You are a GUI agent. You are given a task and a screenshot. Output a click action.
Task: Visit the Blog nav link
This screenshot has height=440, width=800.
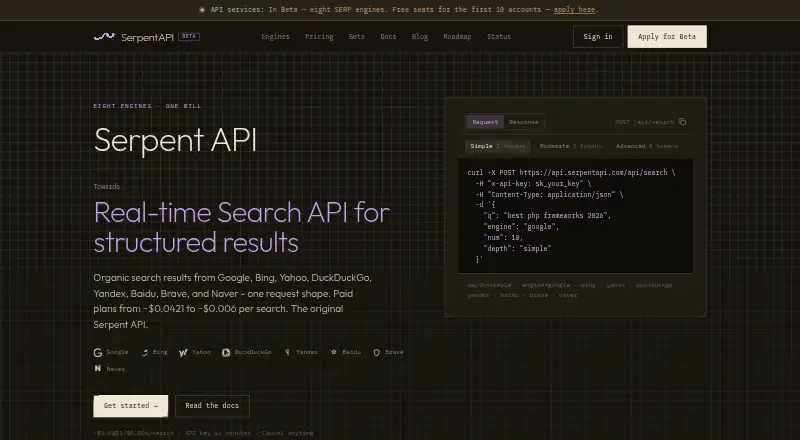pyautogui.click(x=420, y=37)
